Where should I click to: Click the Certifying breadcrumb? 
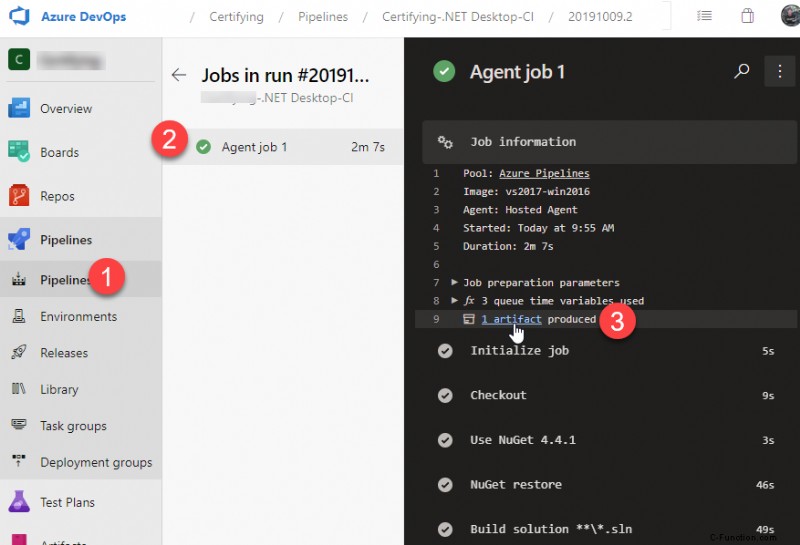(x=236, y=17)
